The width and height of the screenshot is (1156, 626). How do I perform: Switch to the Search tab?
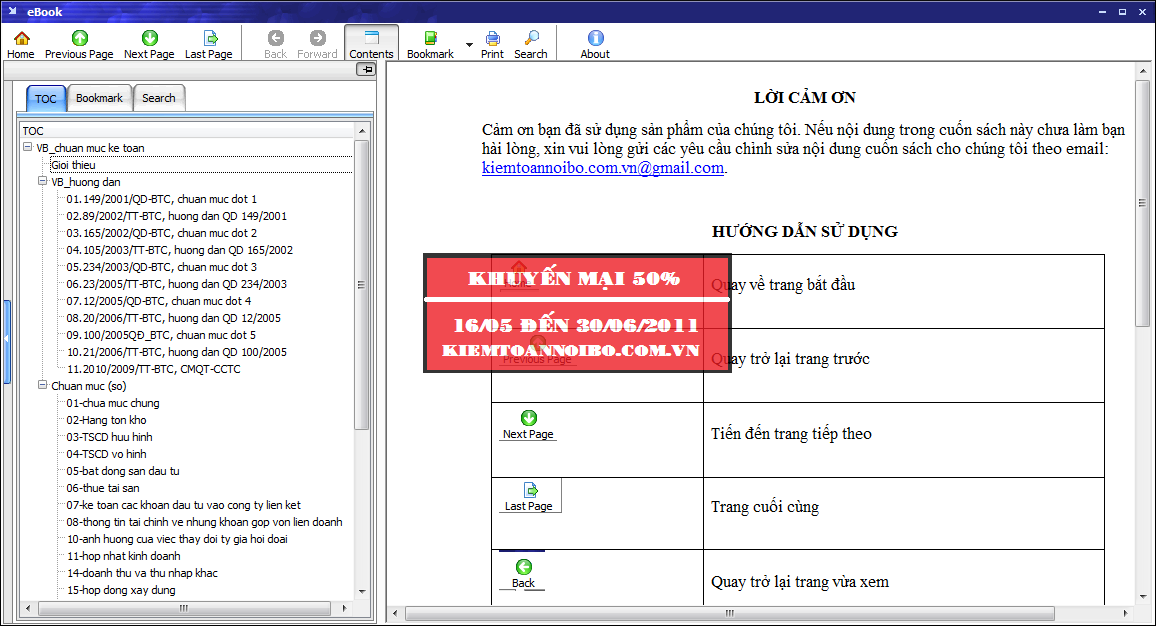pos(158,98)
